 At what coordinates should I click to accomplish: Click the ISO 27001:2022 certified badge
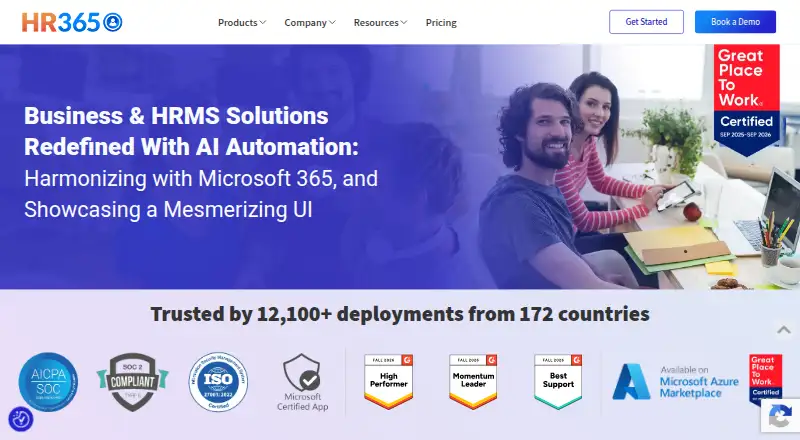pyautogui.click(x=218, y=382)
